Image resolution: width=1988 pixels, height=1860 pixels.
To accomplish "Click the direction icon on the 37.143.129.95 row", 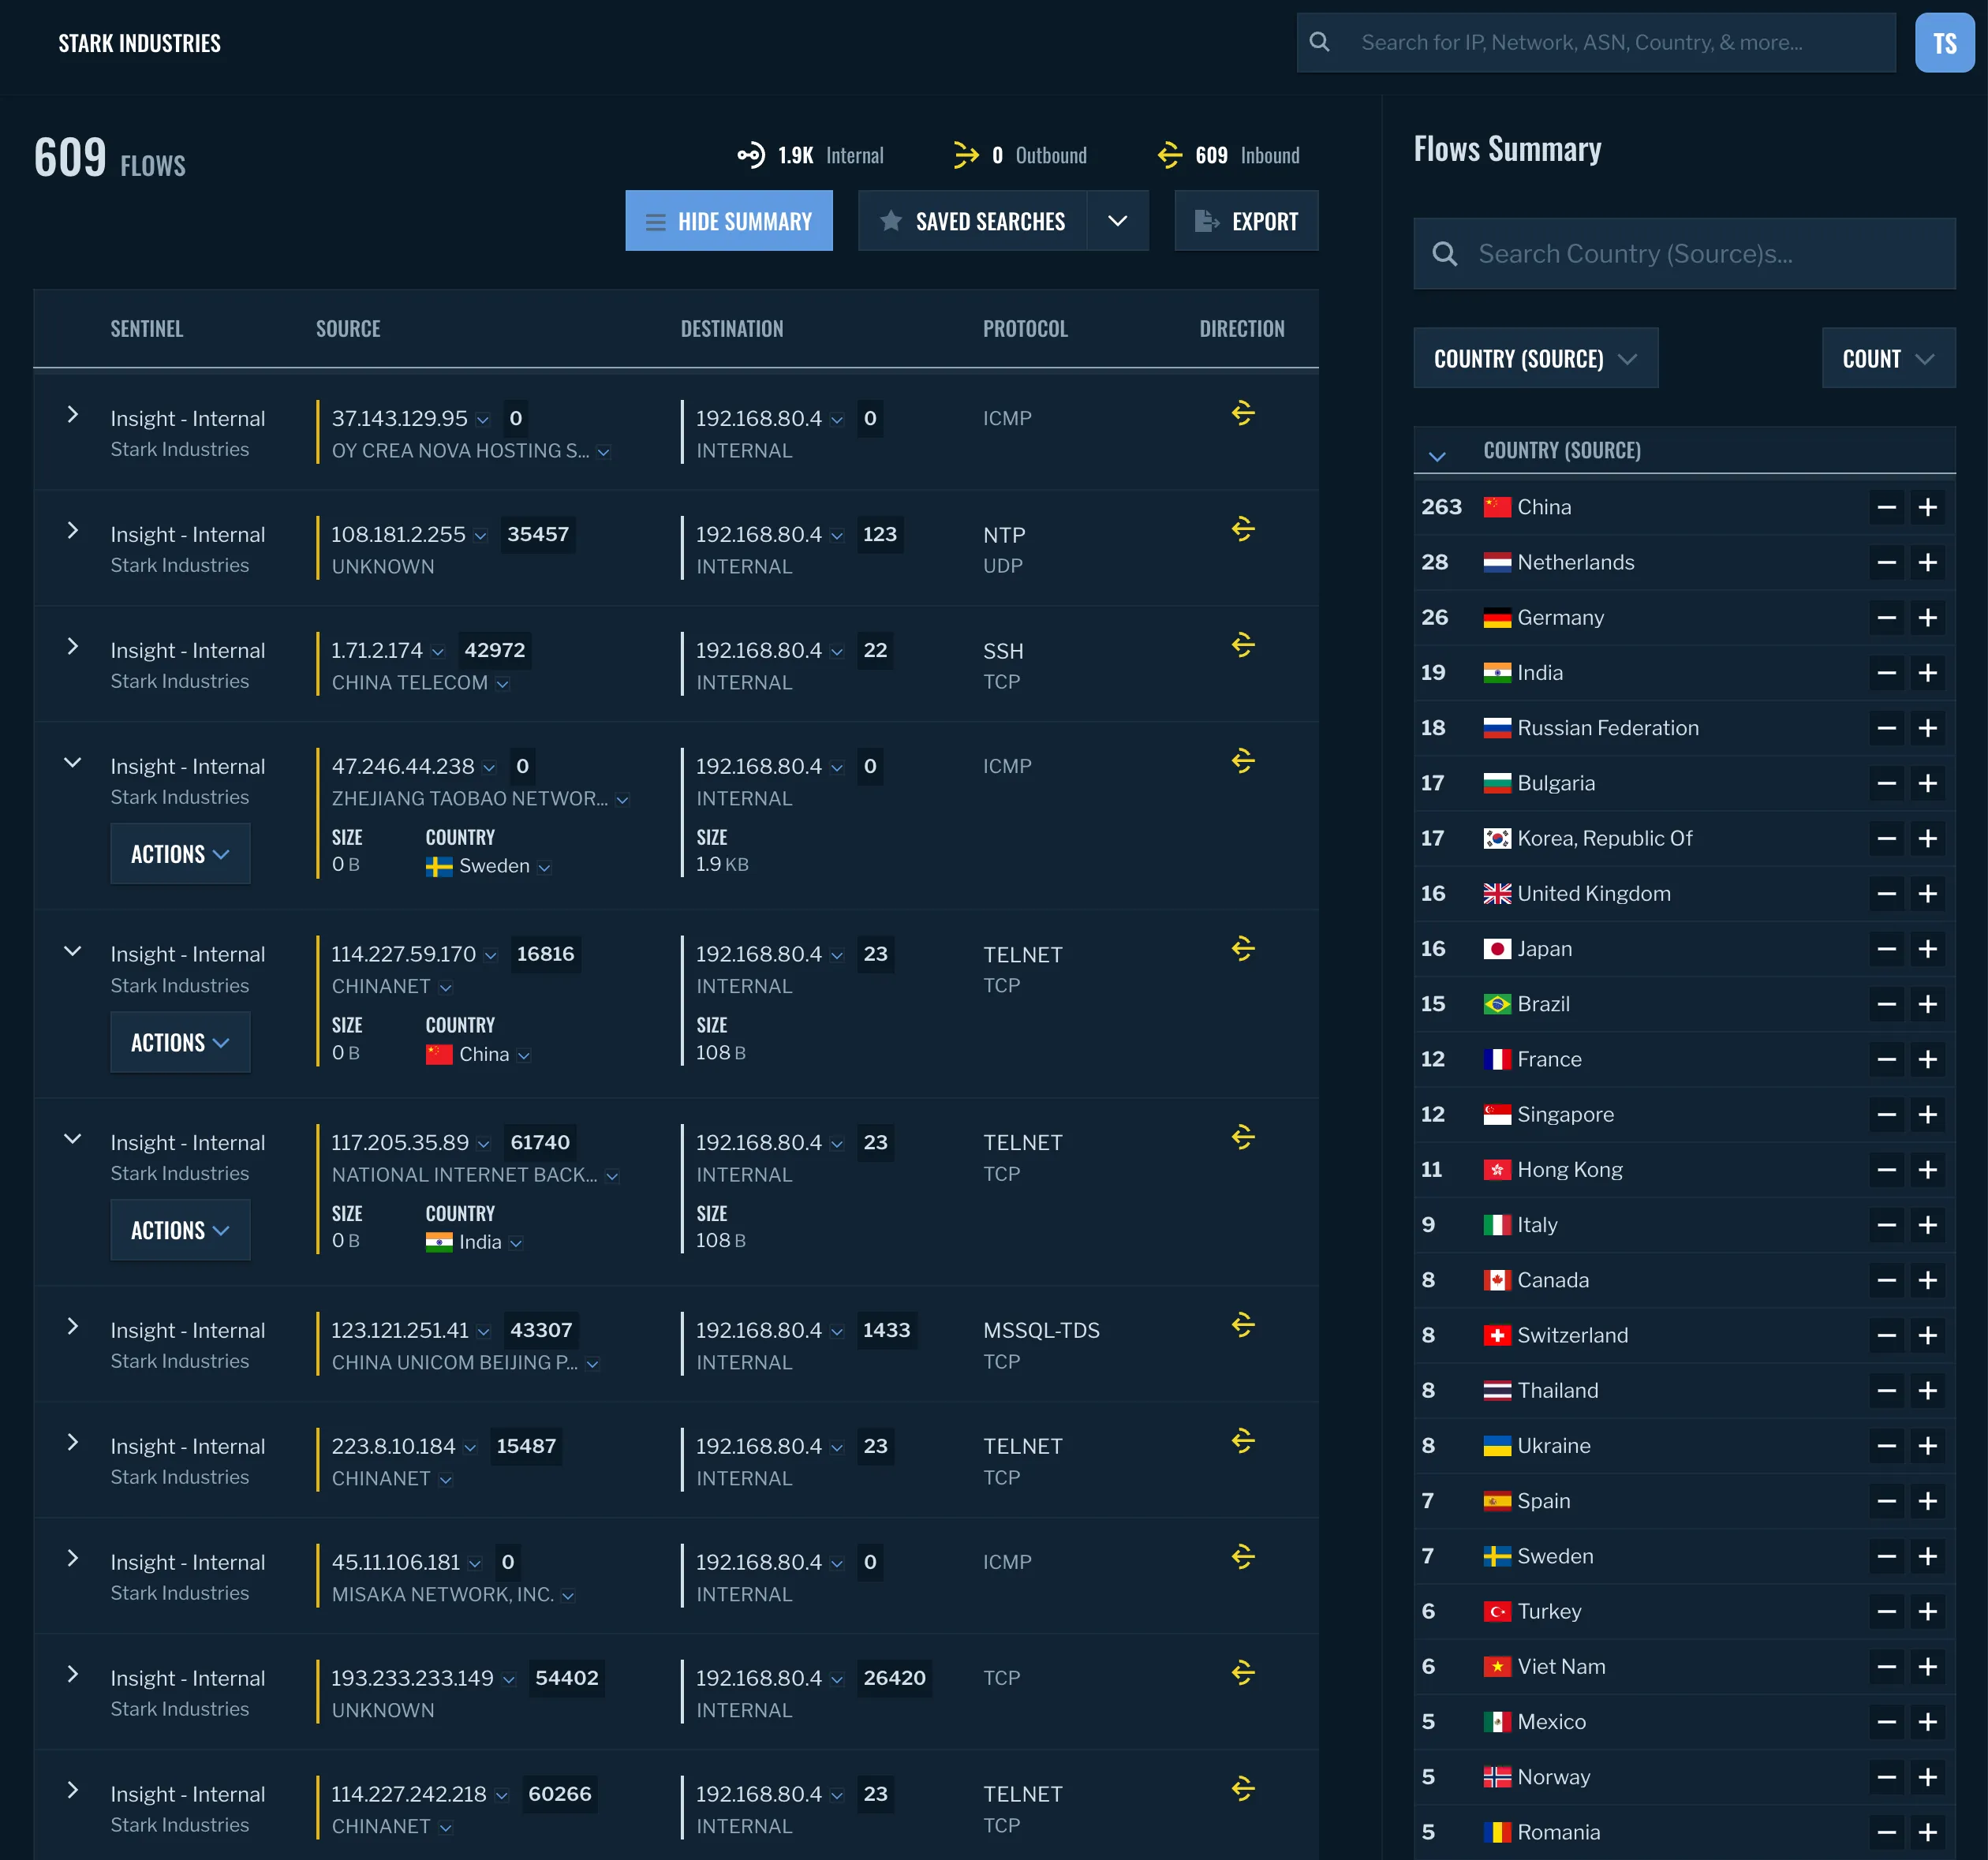I will point(1242,413).
